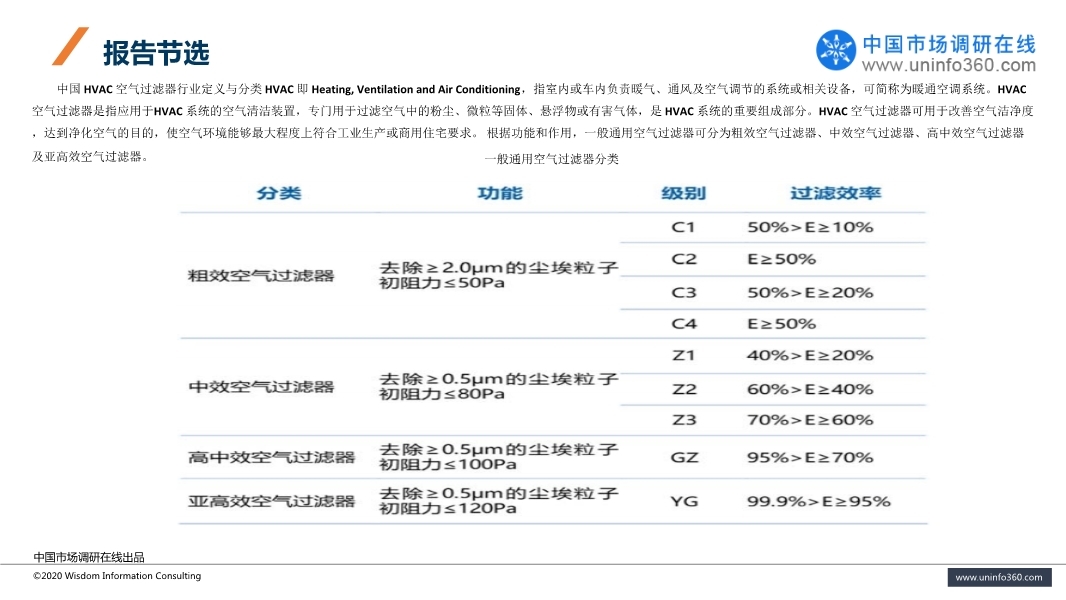Select the 报告节选 heading

(x=156, y=52)
